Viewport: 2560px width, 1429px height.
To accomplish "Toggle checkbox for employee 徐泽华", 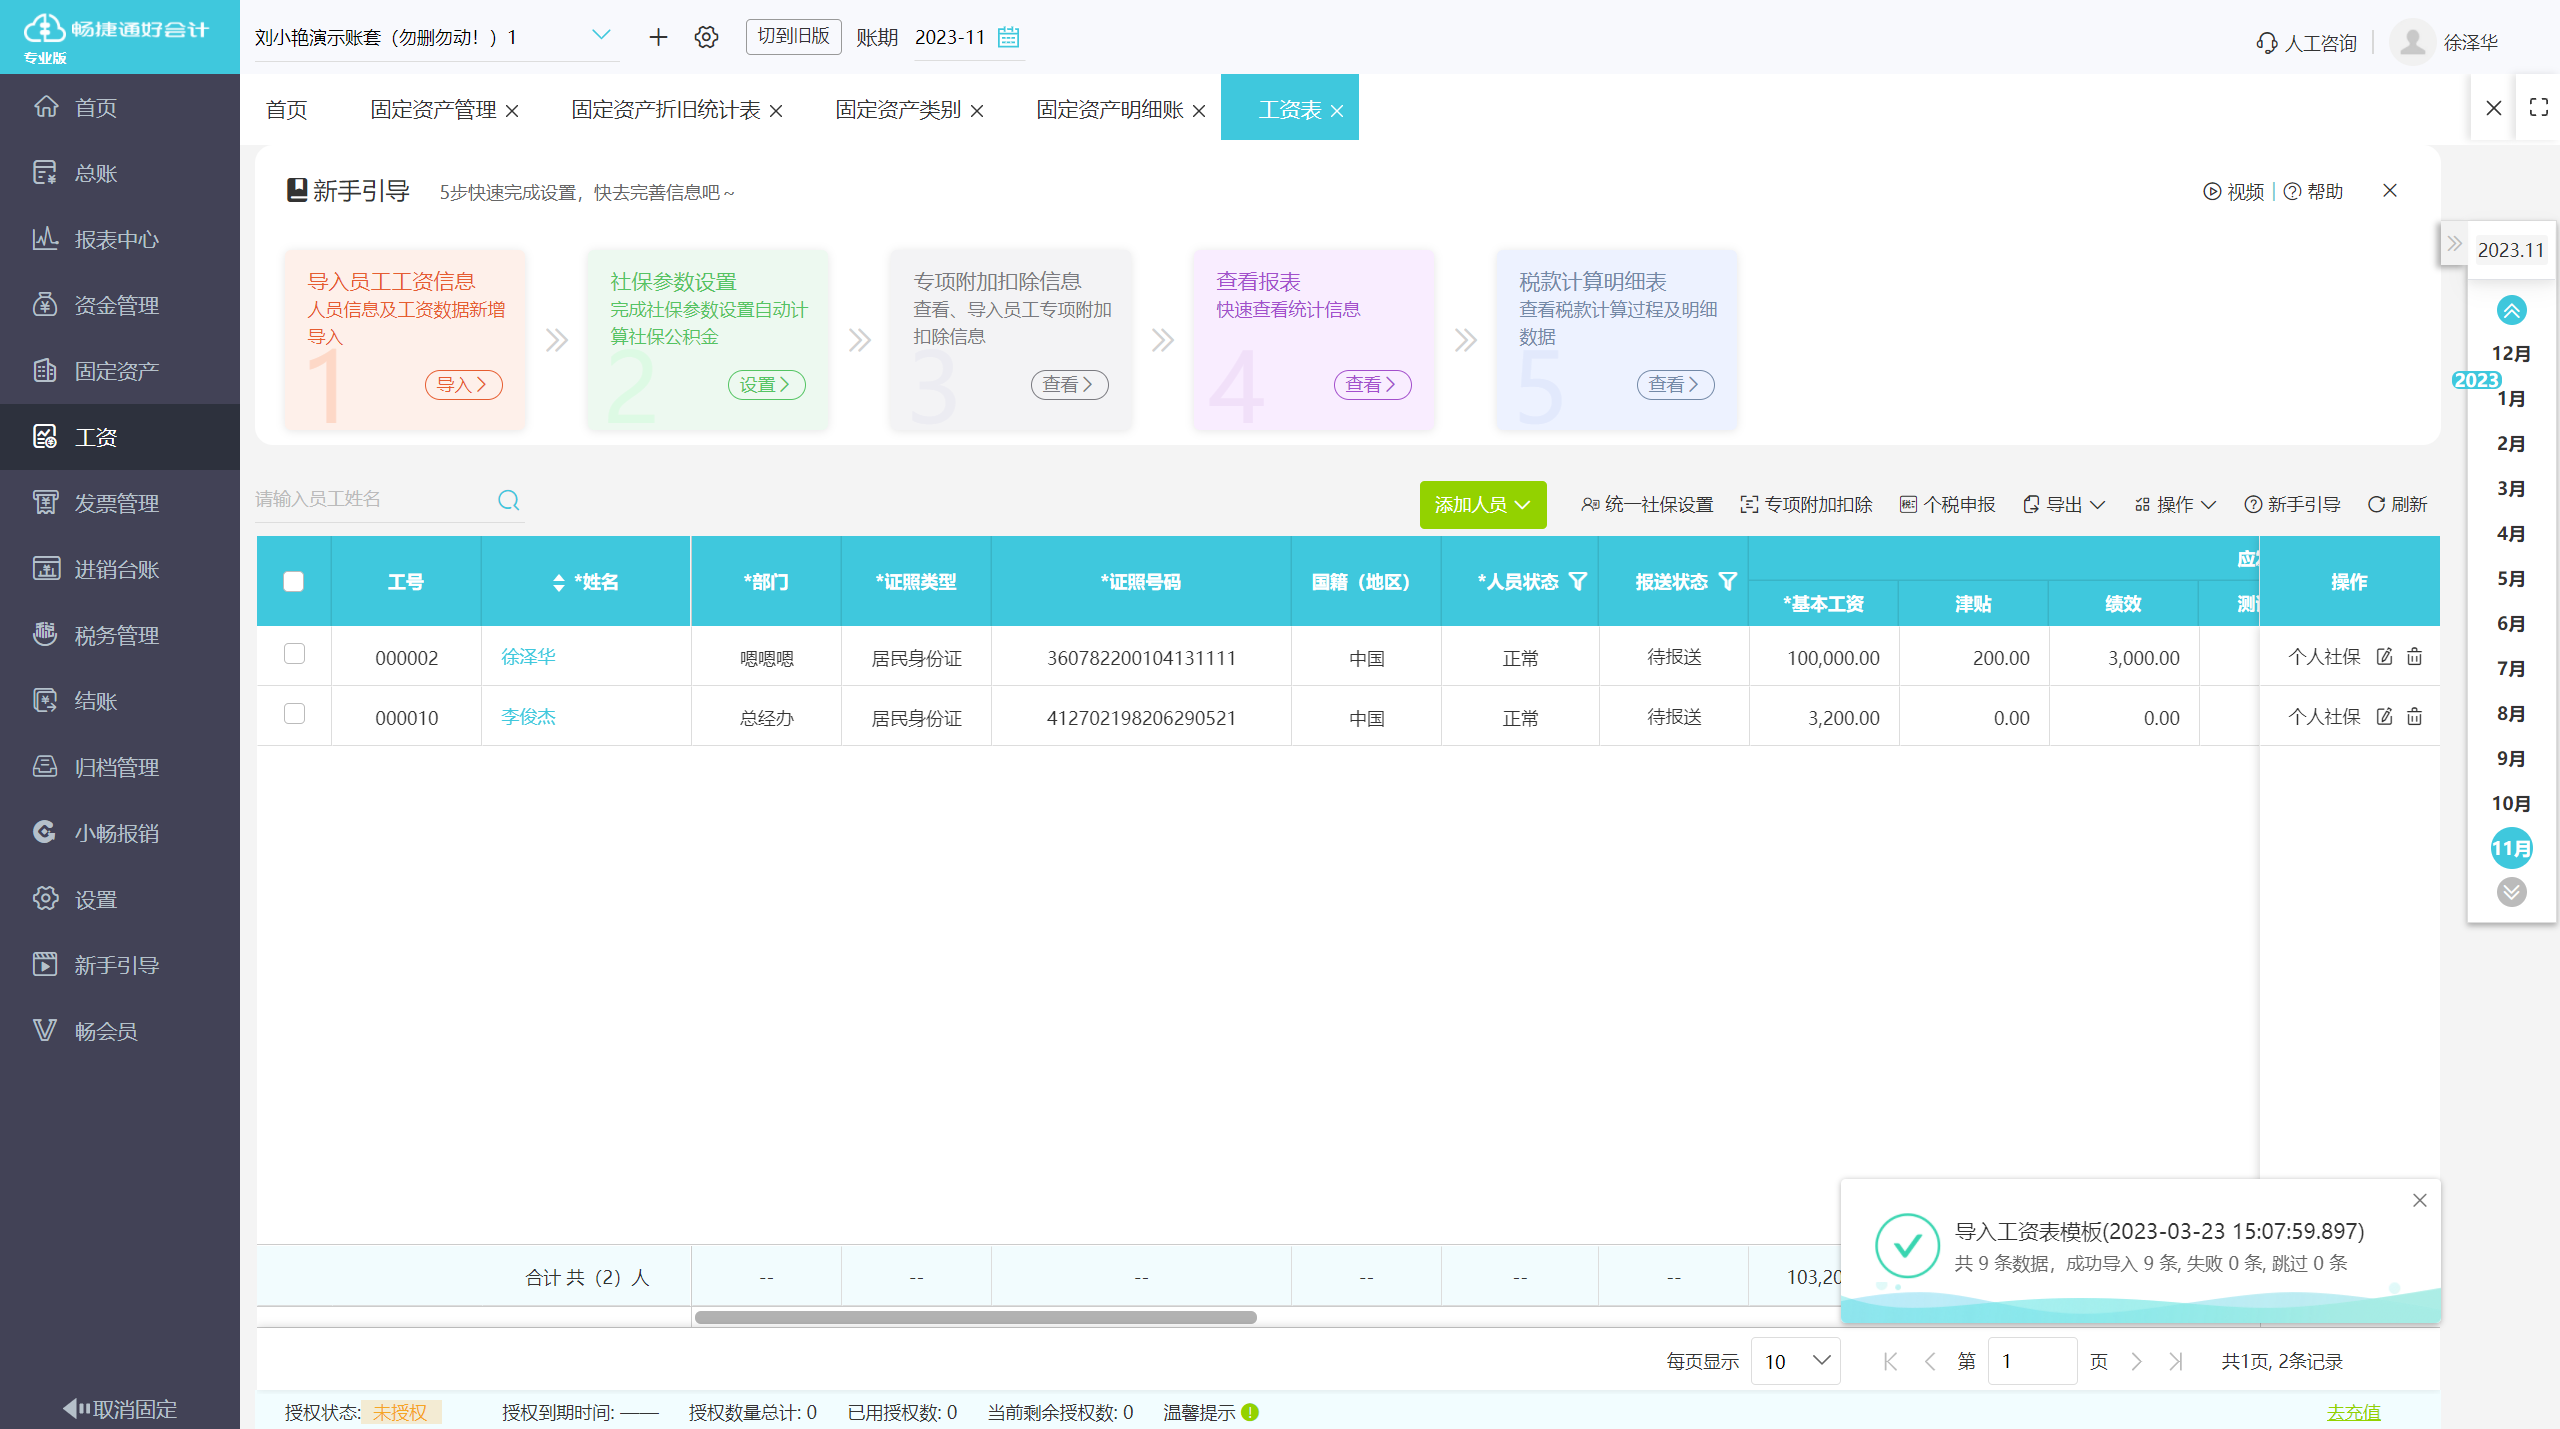I will (x=295, y=656).
